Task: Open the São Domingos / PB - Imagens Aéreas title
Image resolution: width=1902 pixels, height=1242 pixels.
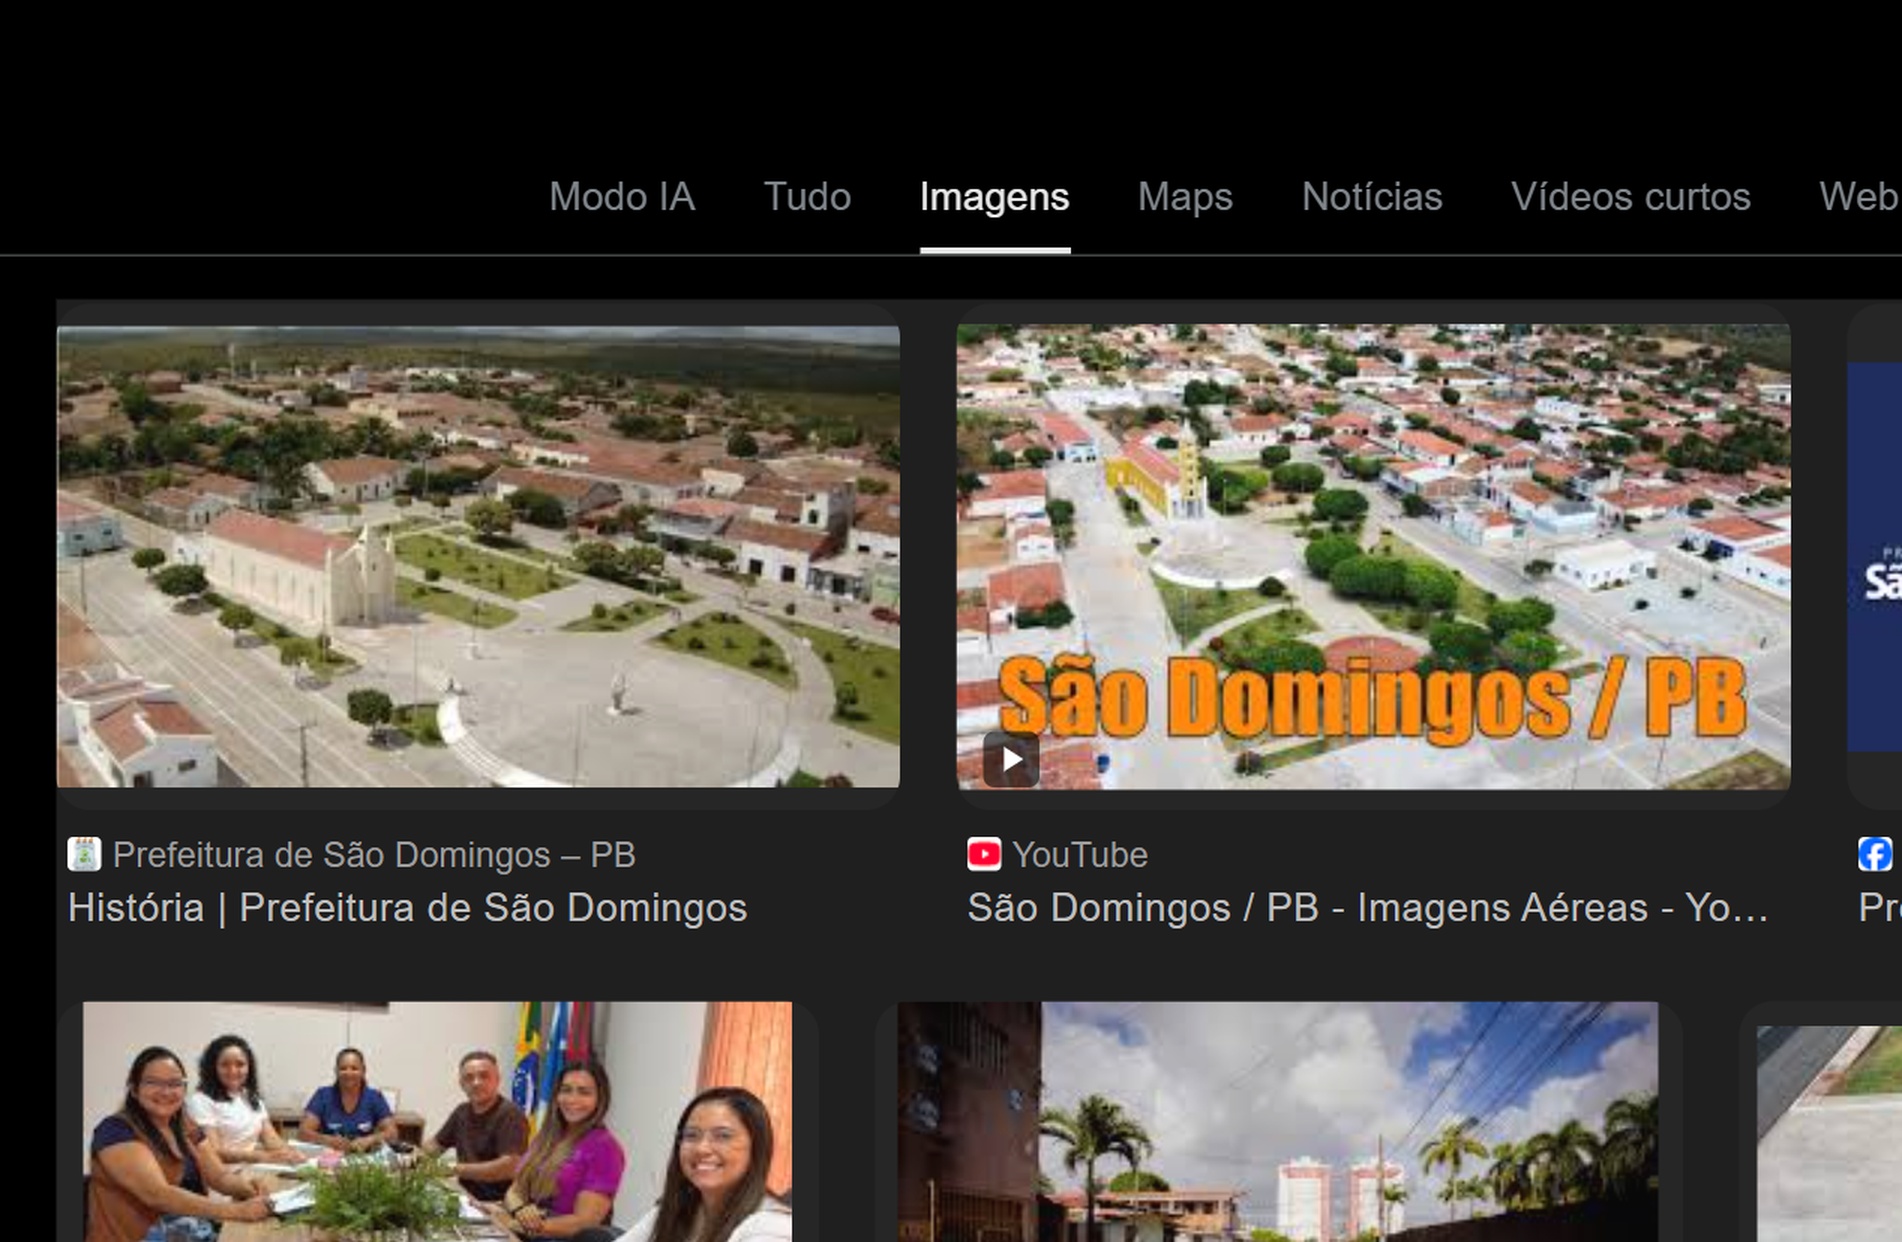Action: (x=1366, y=908)
